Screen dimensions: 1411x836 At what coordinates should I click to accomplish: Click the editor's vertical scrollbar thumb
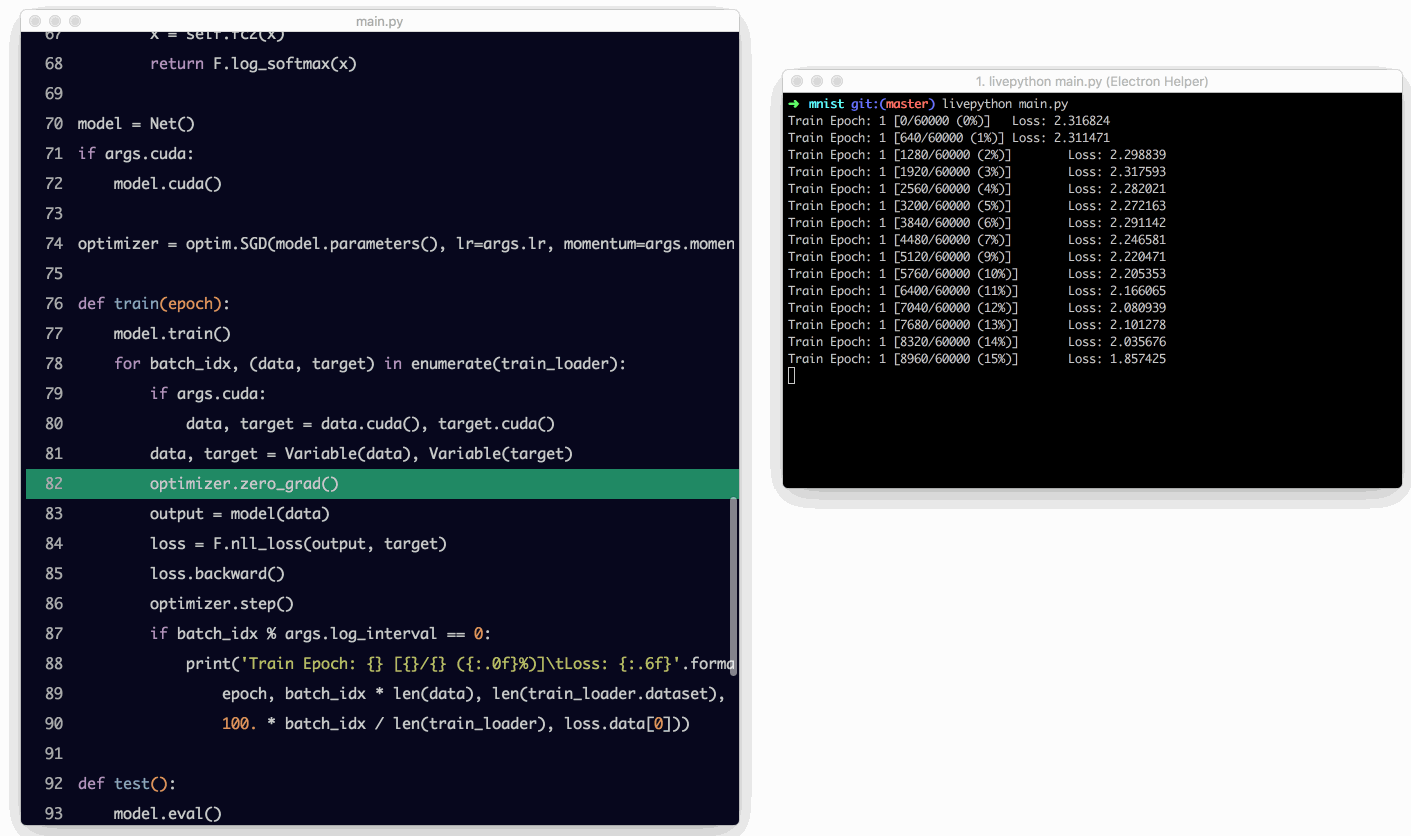(x=733, y=580)
